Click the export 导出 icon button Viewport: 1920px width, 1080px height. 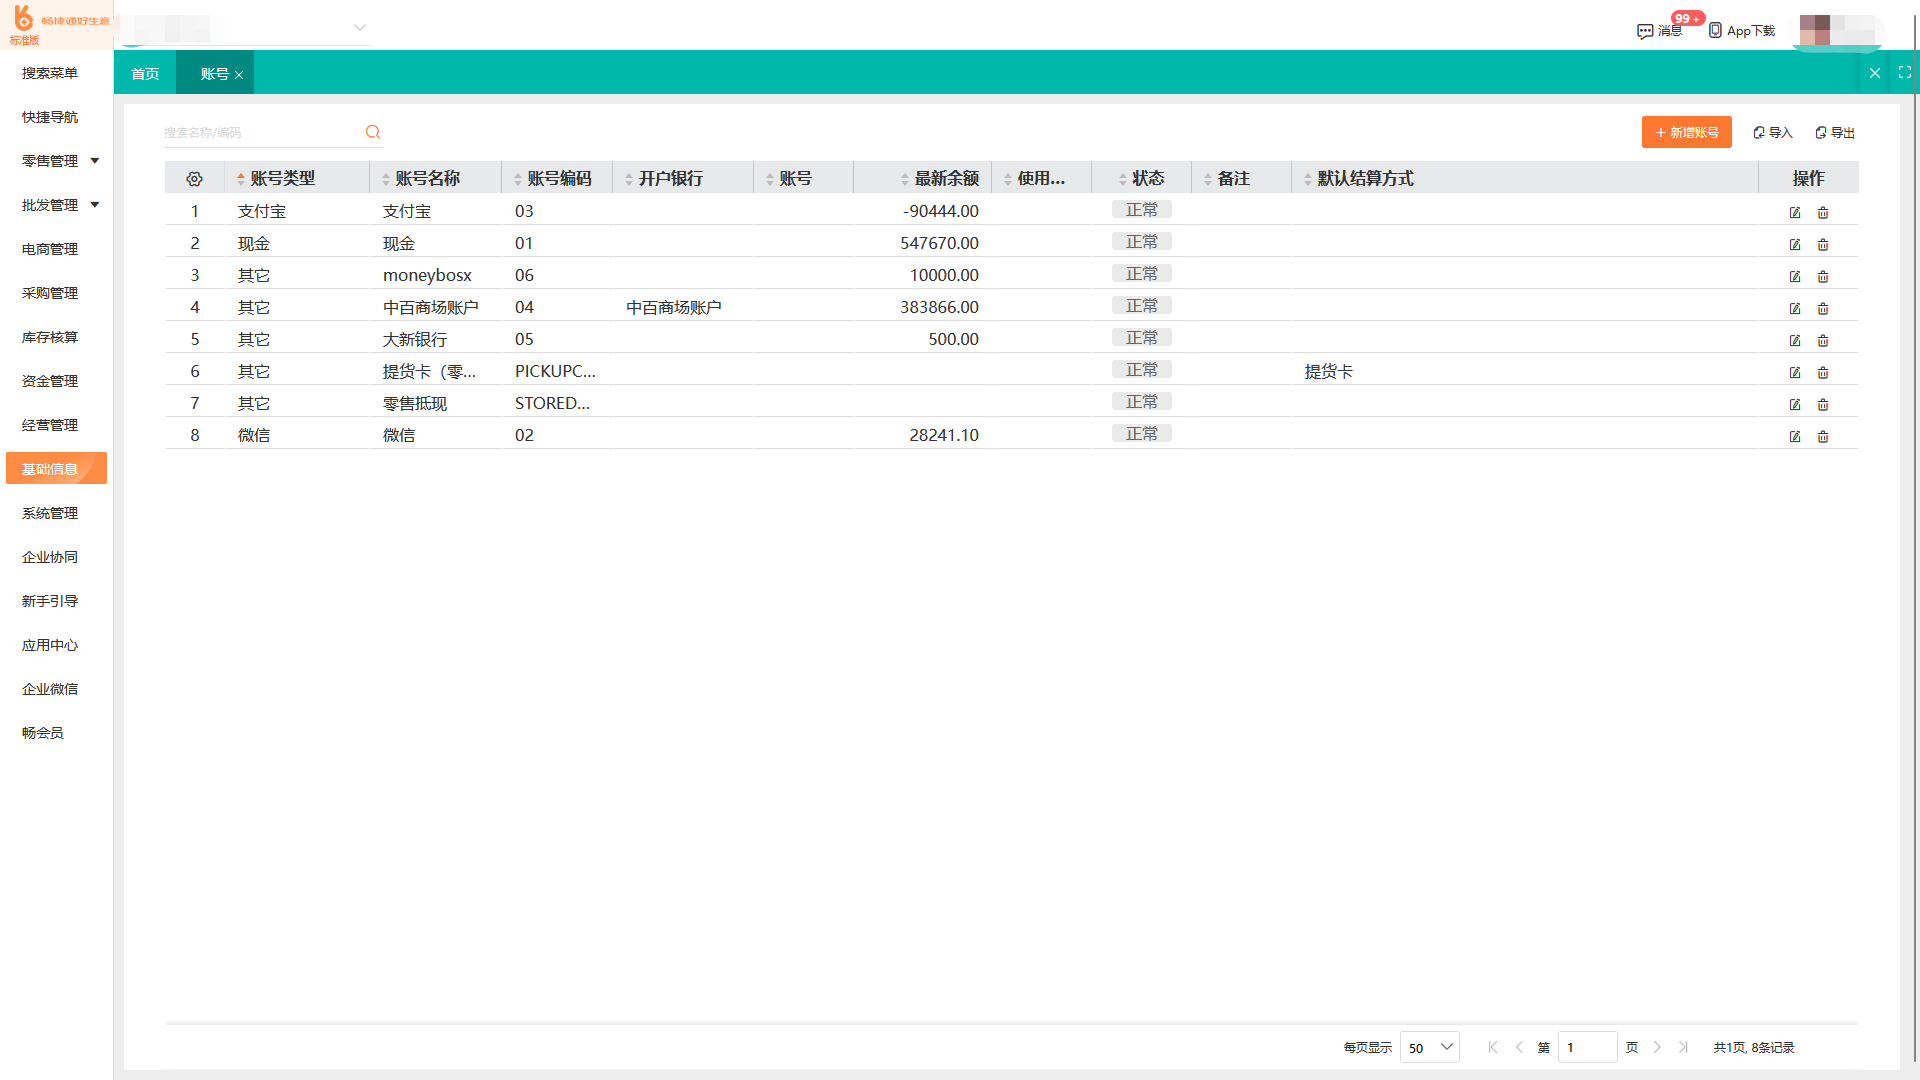(x=1834, y=132)
